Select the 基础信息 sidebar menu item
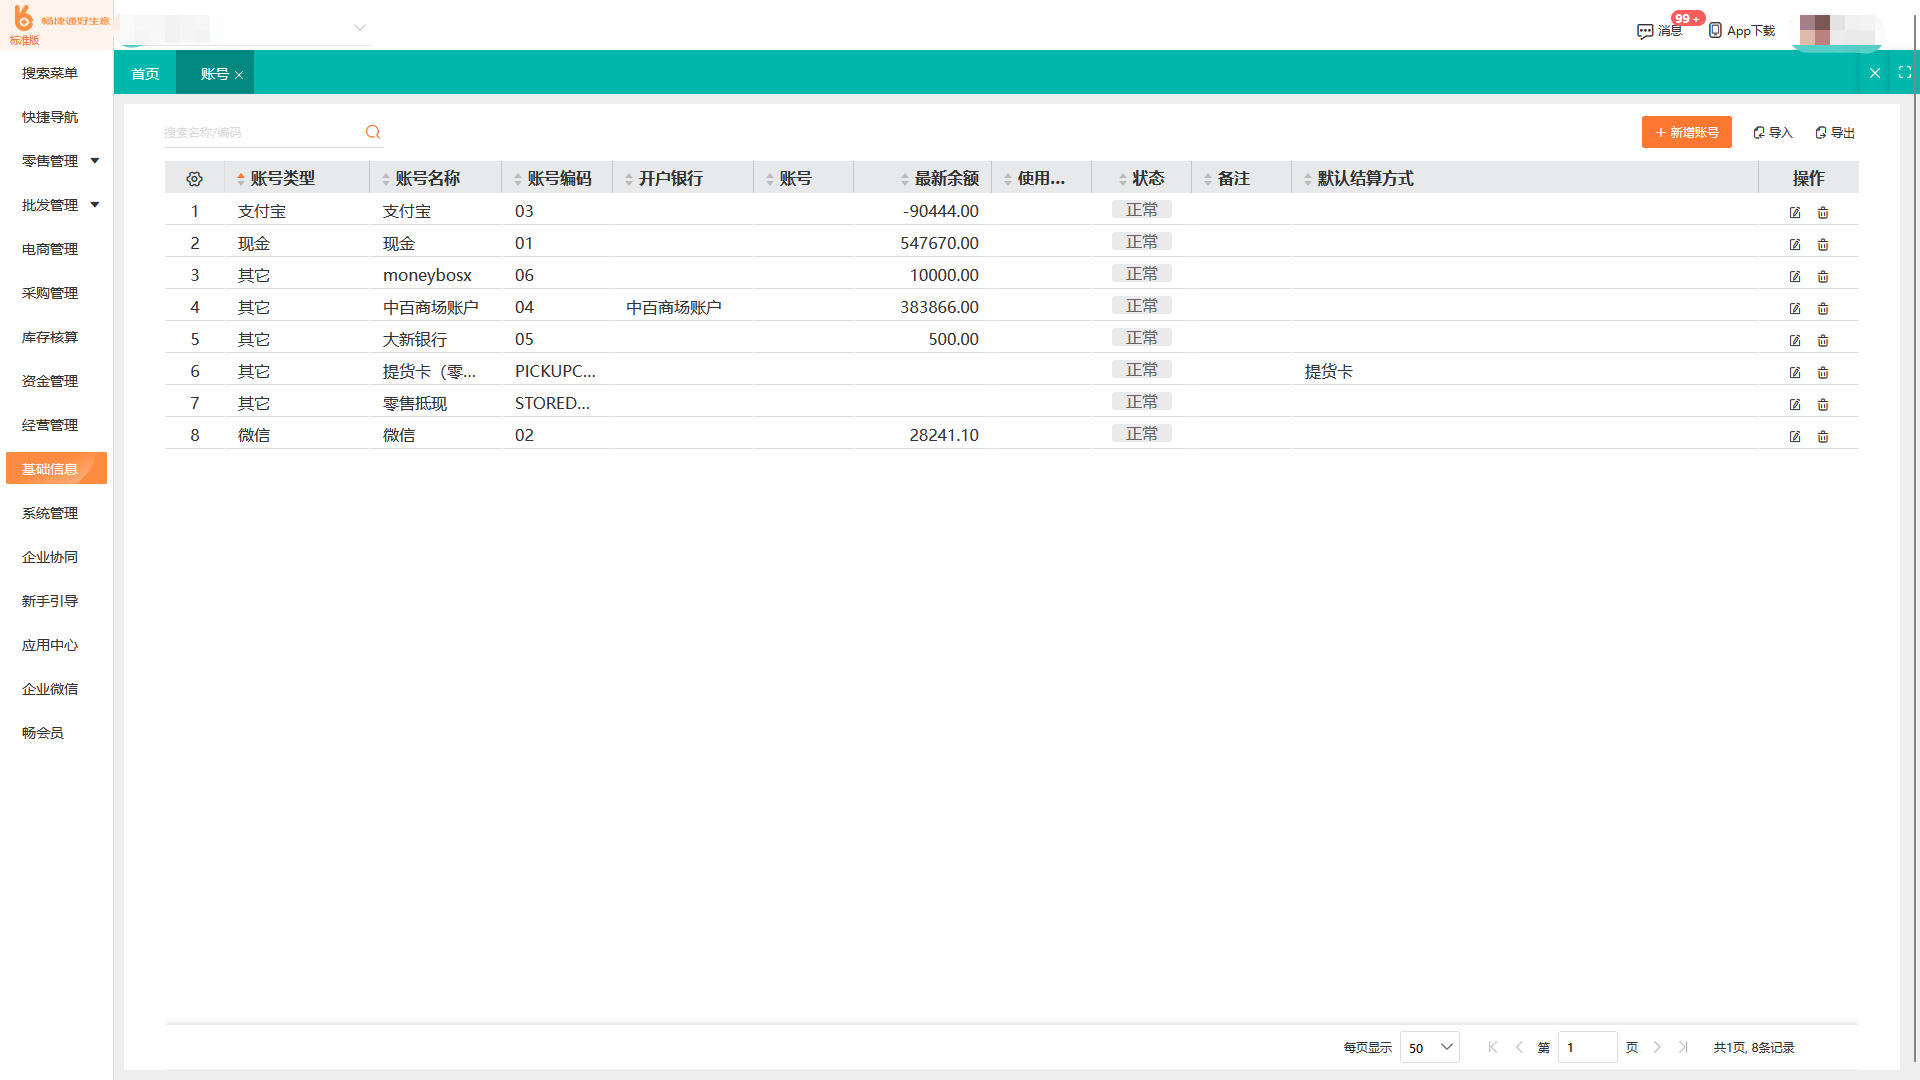The width and height of the screenshot is (1920, 1080). [x=51, y=468]
